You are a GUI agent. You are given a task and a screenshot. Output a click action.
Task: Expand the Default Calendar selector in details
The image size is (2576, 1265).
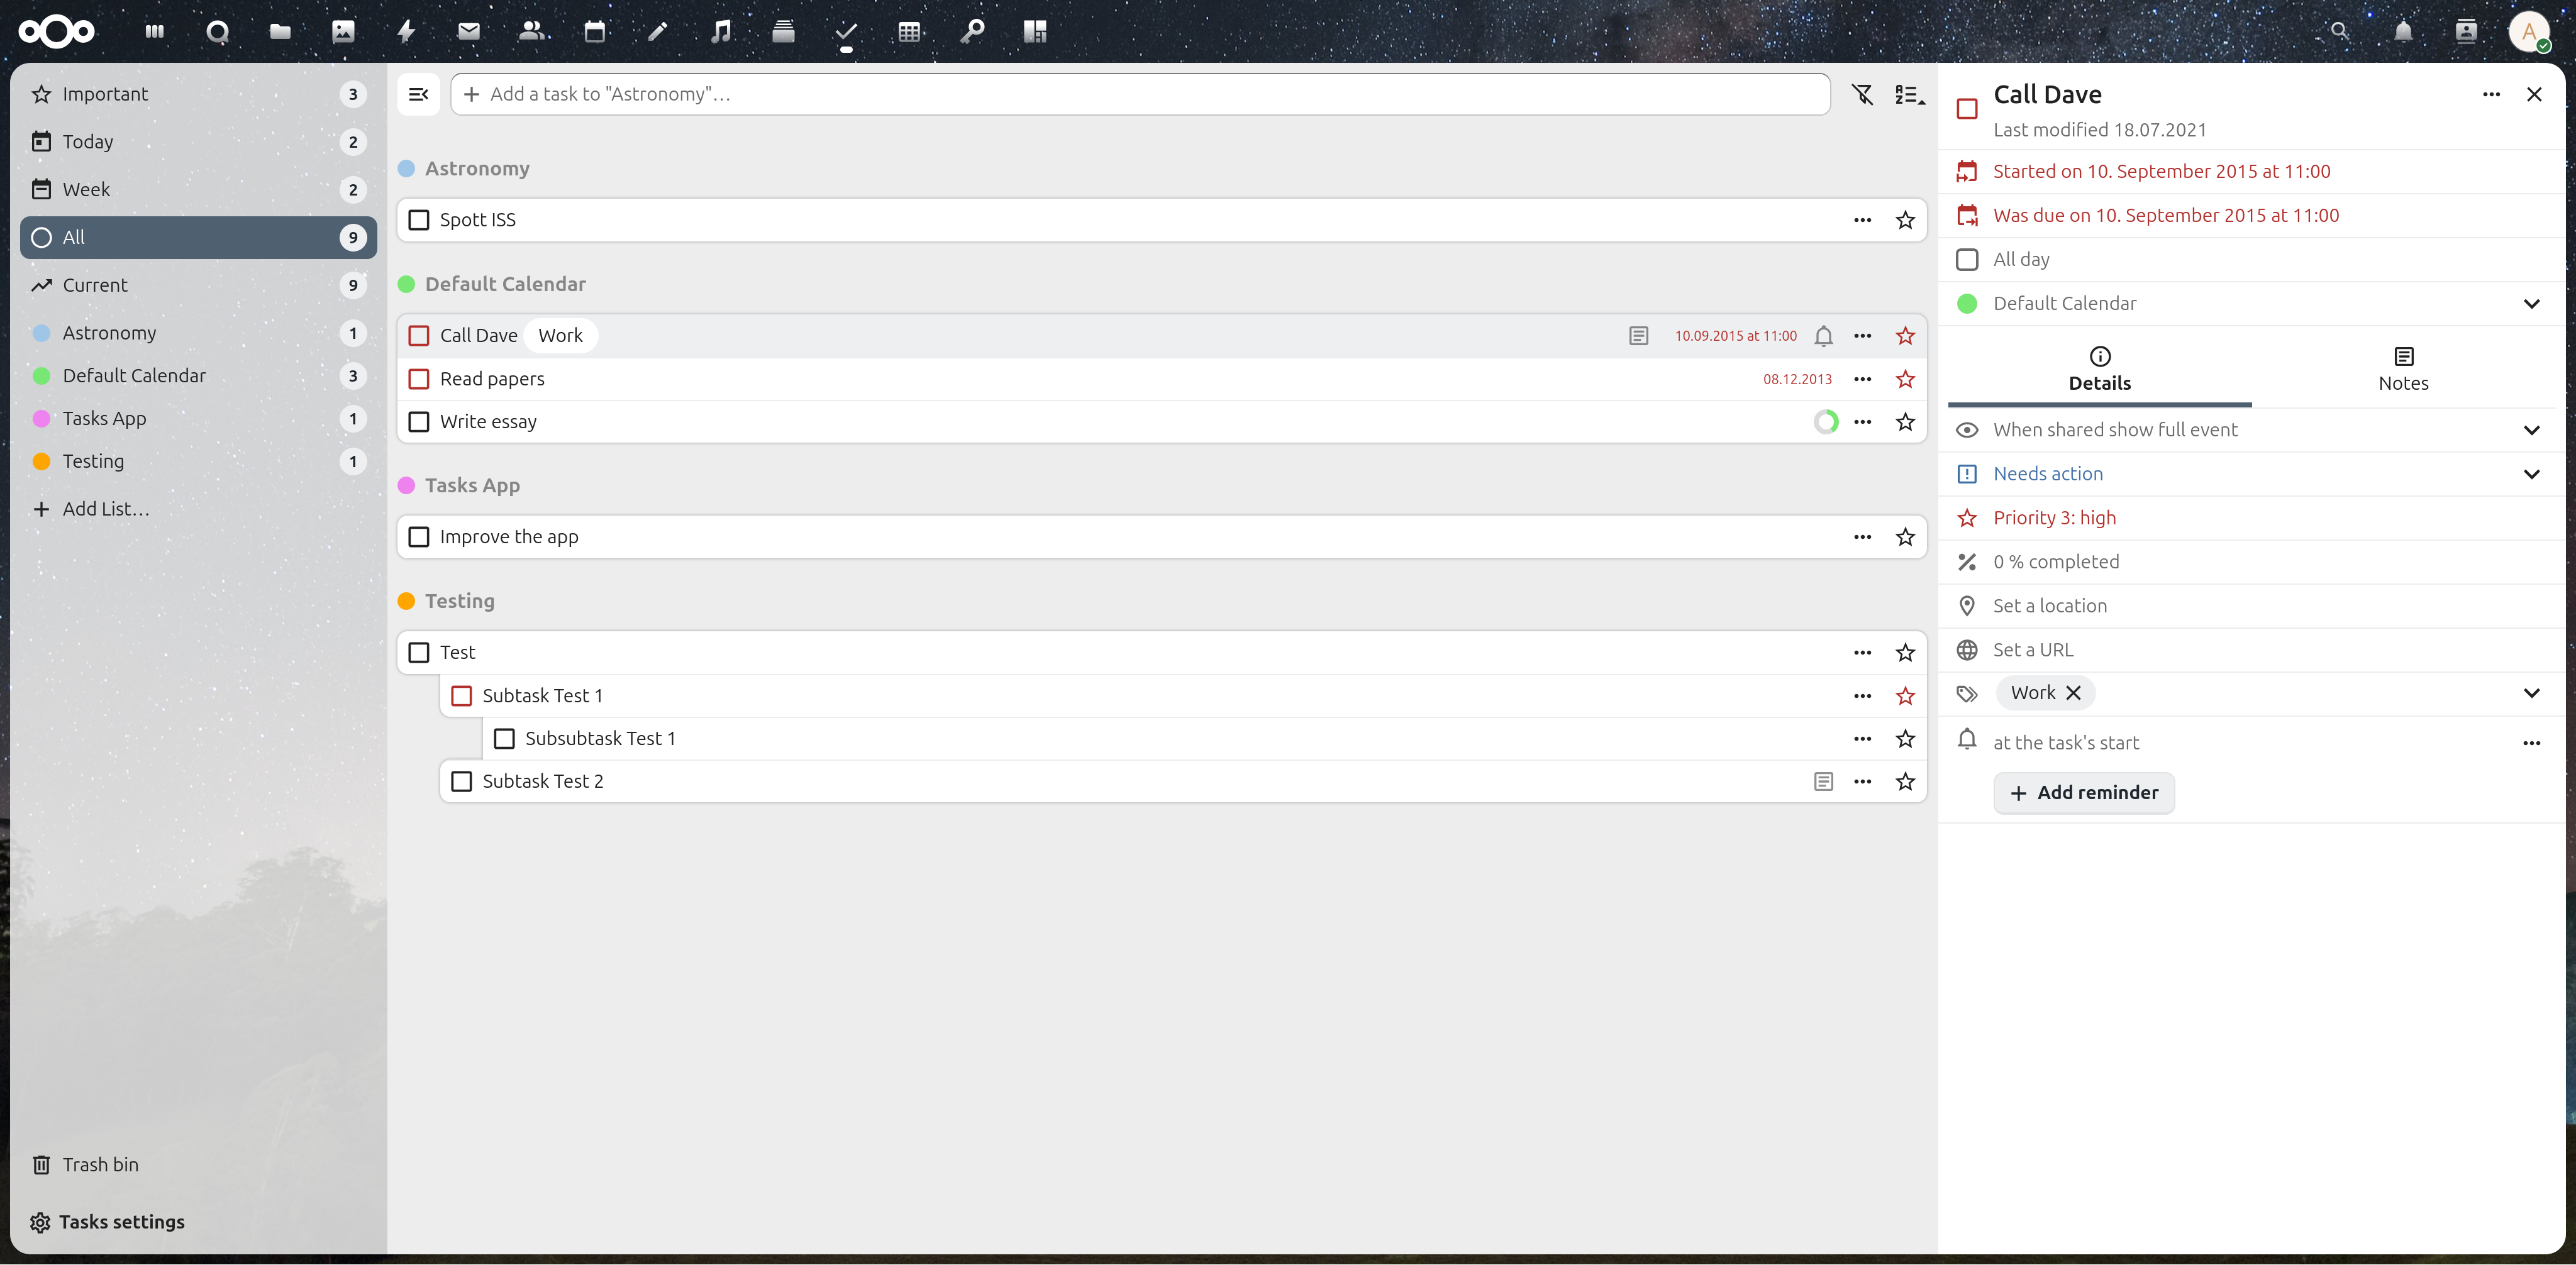tap(2531, 303)
